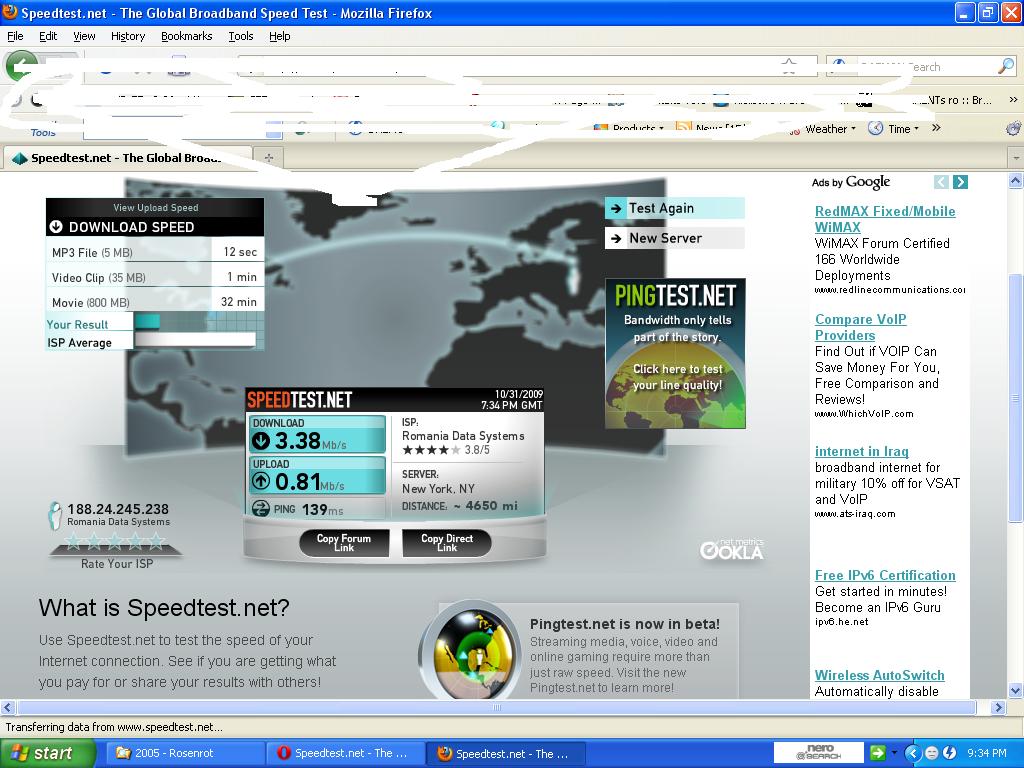Viewport: 1024px width, 768px height.
Task: Open the Bookmarks menu
Action: pos(186,36)
